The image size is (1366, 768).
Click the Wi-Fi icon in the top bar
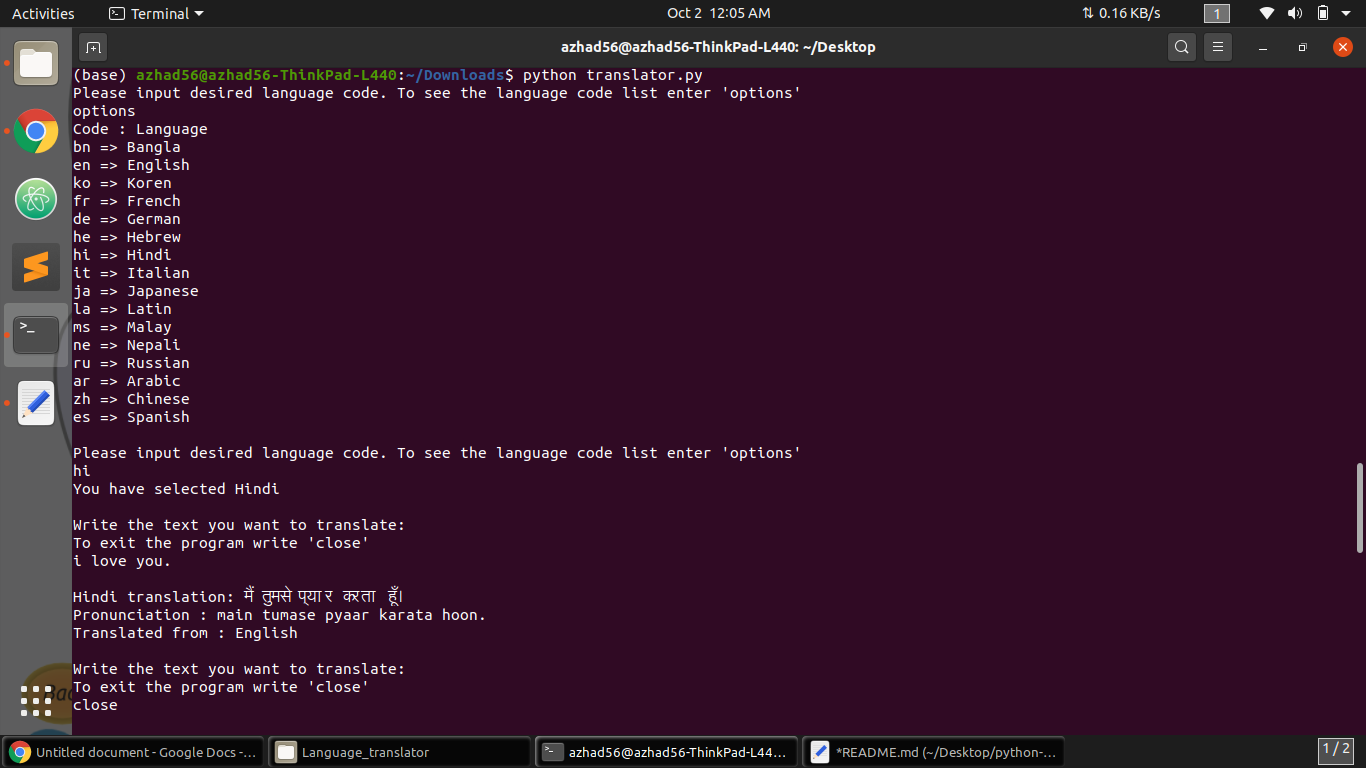(x=1266, y=13)
